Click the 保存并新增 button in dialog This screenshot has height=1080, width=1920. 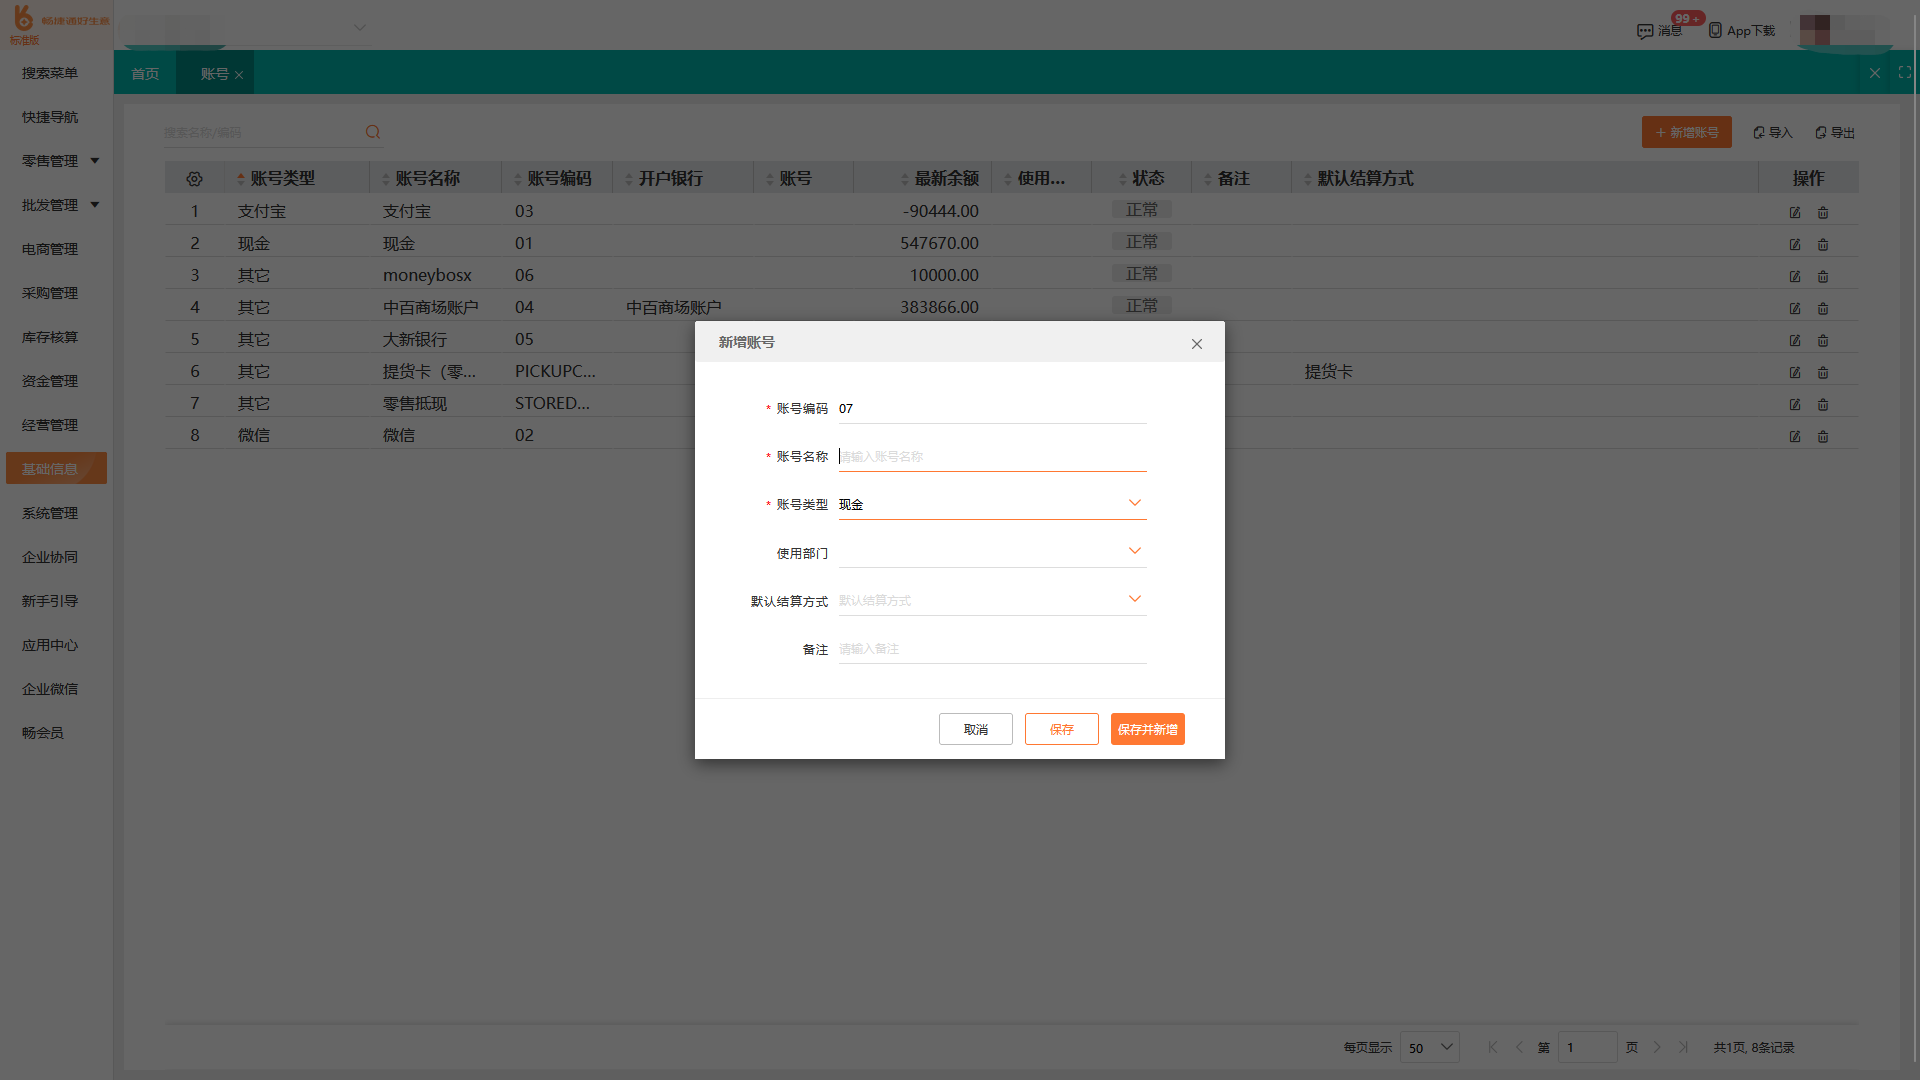point(1147,729)
